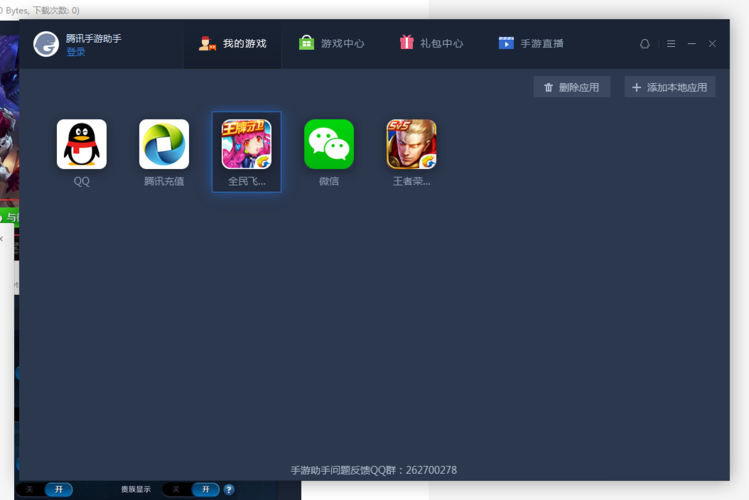Open the 全民飞... game icon
Viewport: 749px width, 500px height.
(x=246, y=144)
